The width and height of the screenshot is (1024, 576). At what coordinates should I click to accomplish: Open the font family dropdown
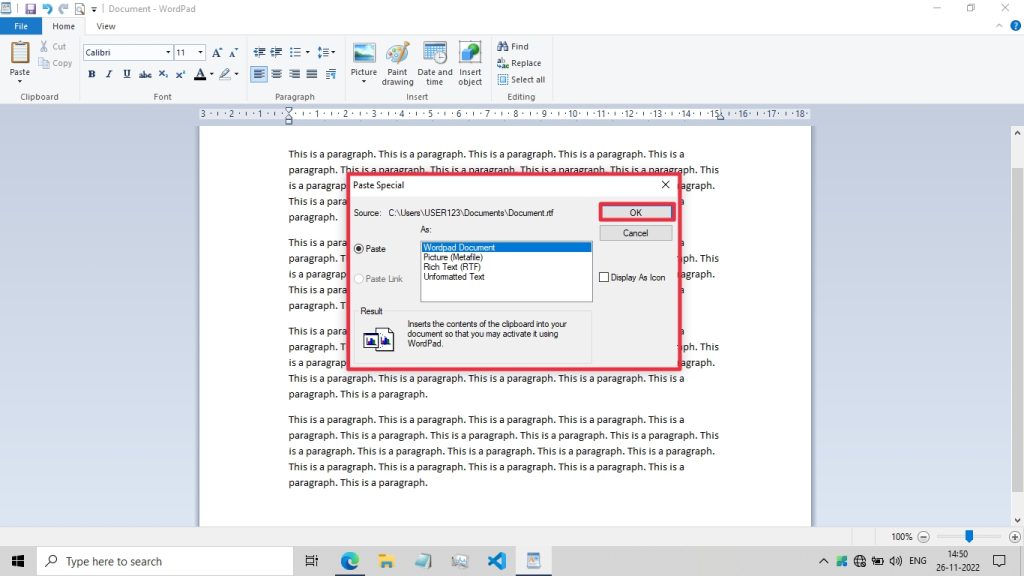168,52
